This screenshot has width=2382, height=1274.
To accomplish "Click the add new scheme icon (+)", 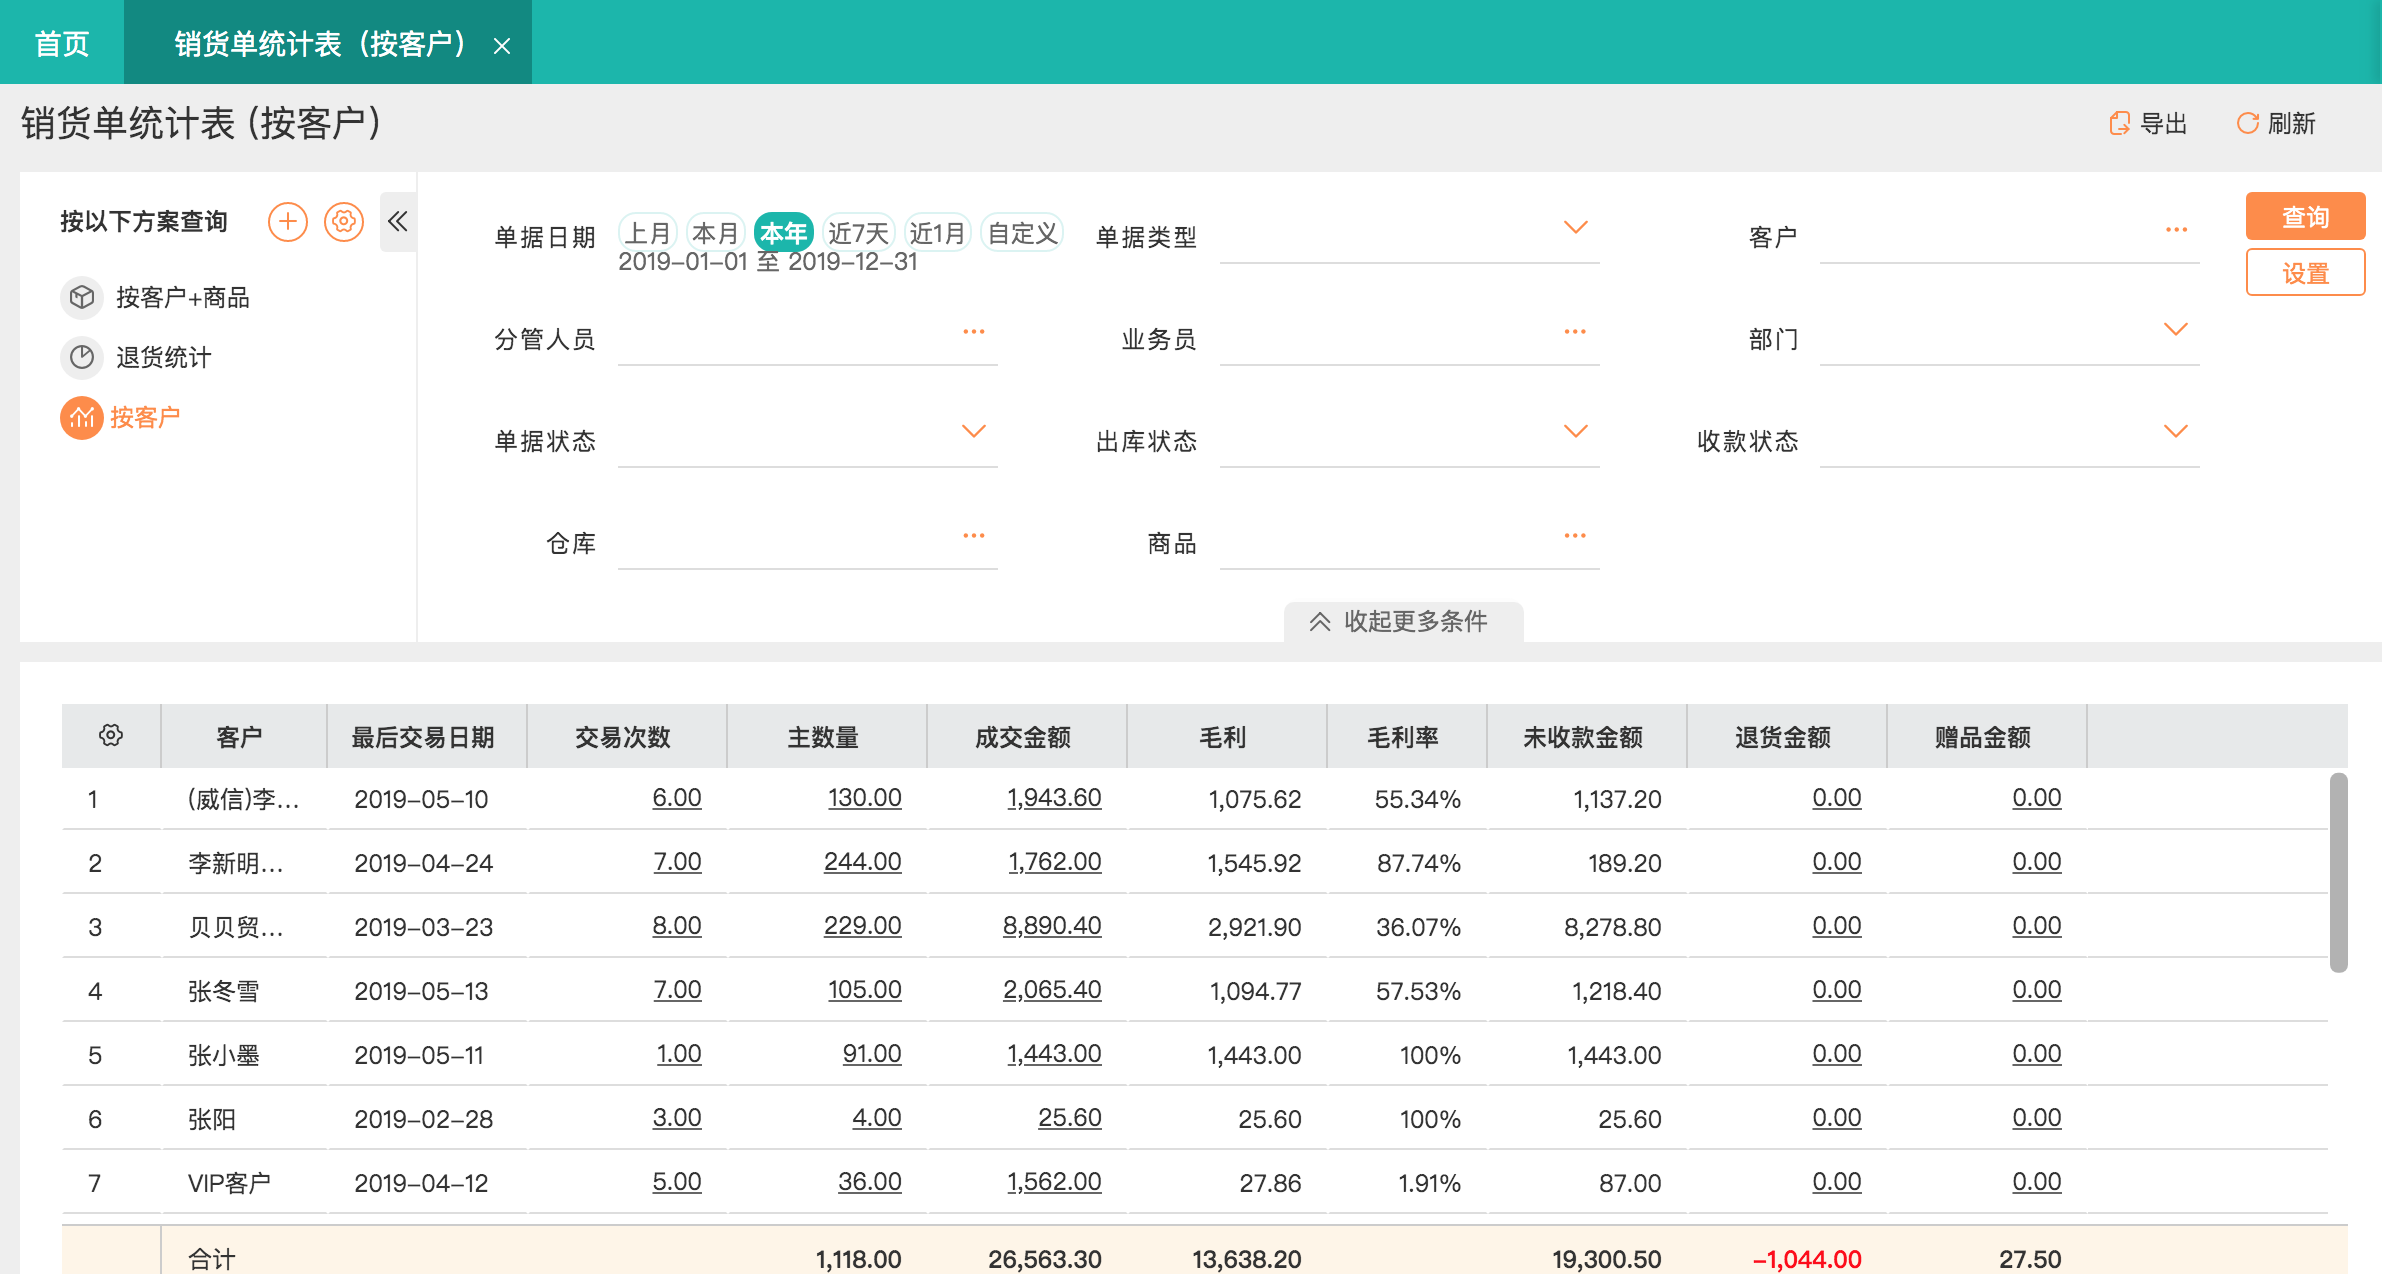I will tap(288, 220).
